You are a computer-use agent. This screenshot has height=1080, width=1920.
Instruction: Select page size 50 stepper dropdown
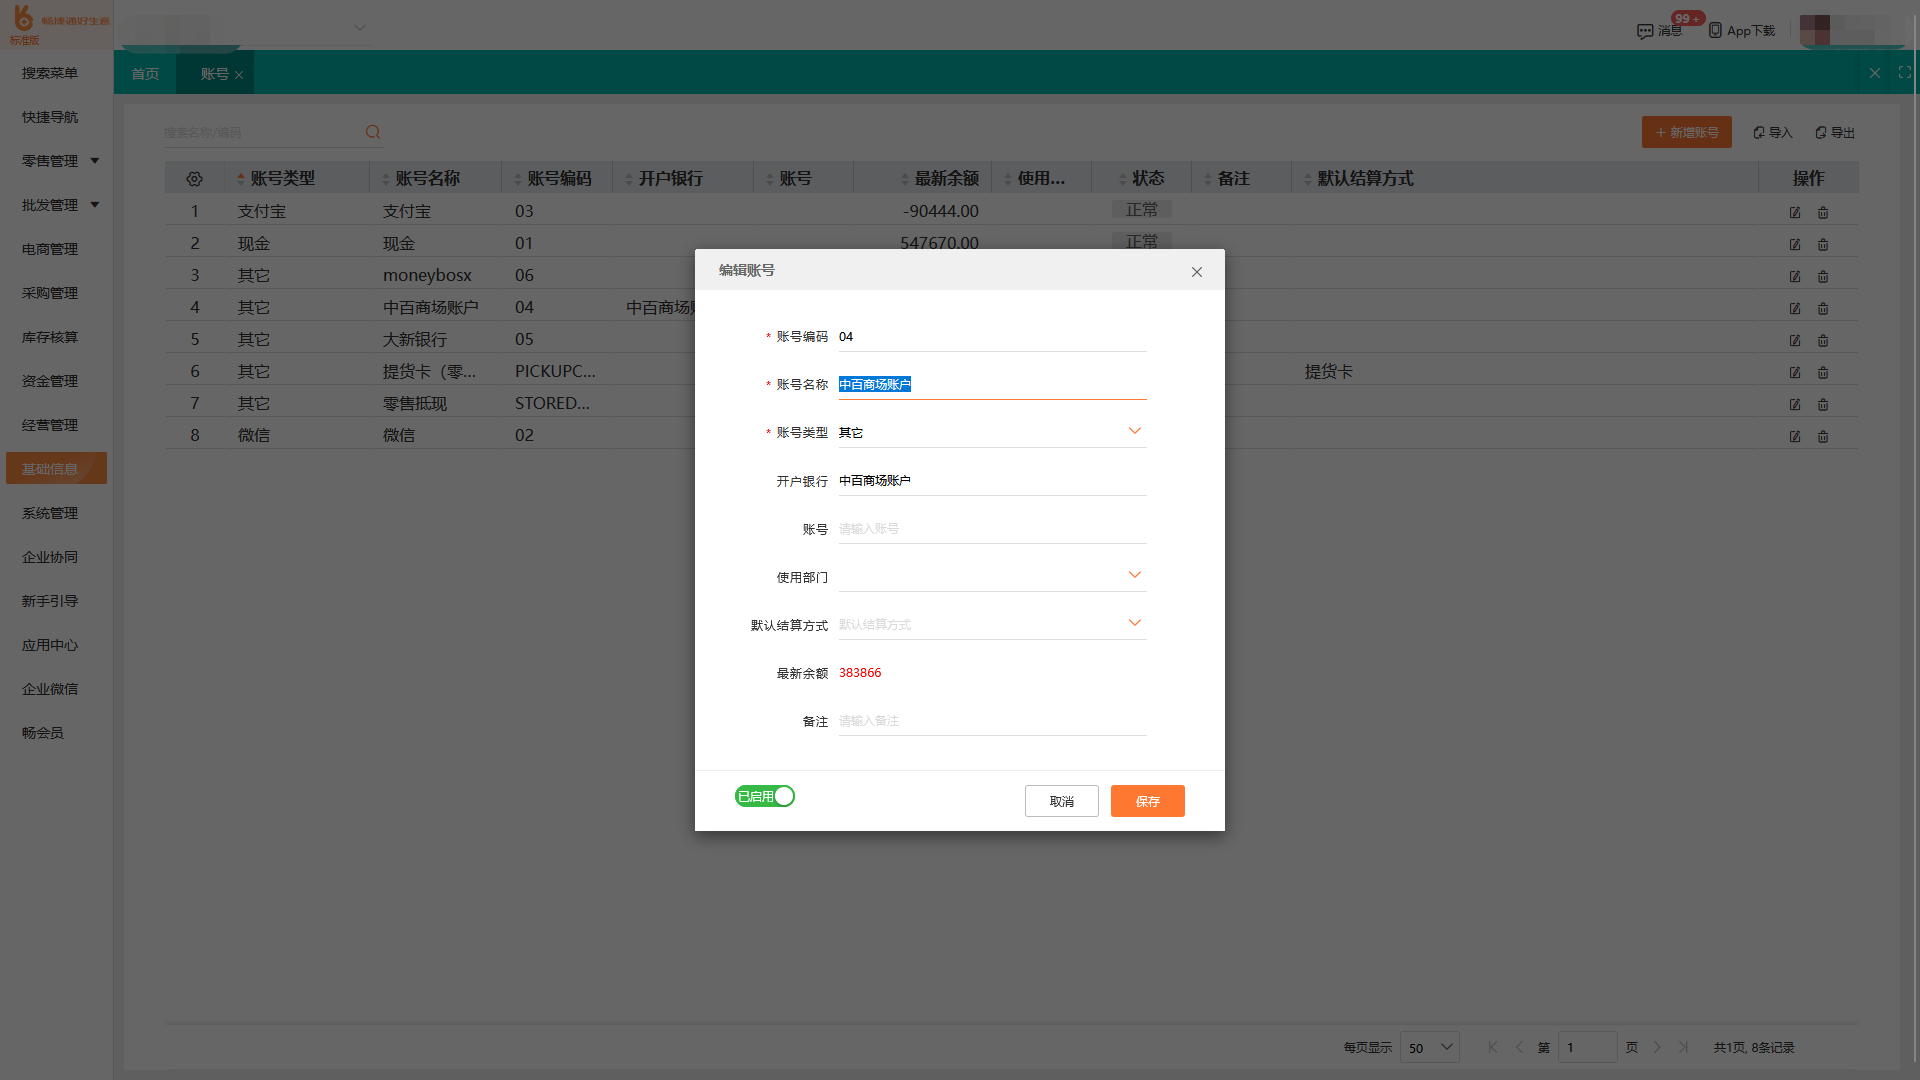tap(1428, 1047)
